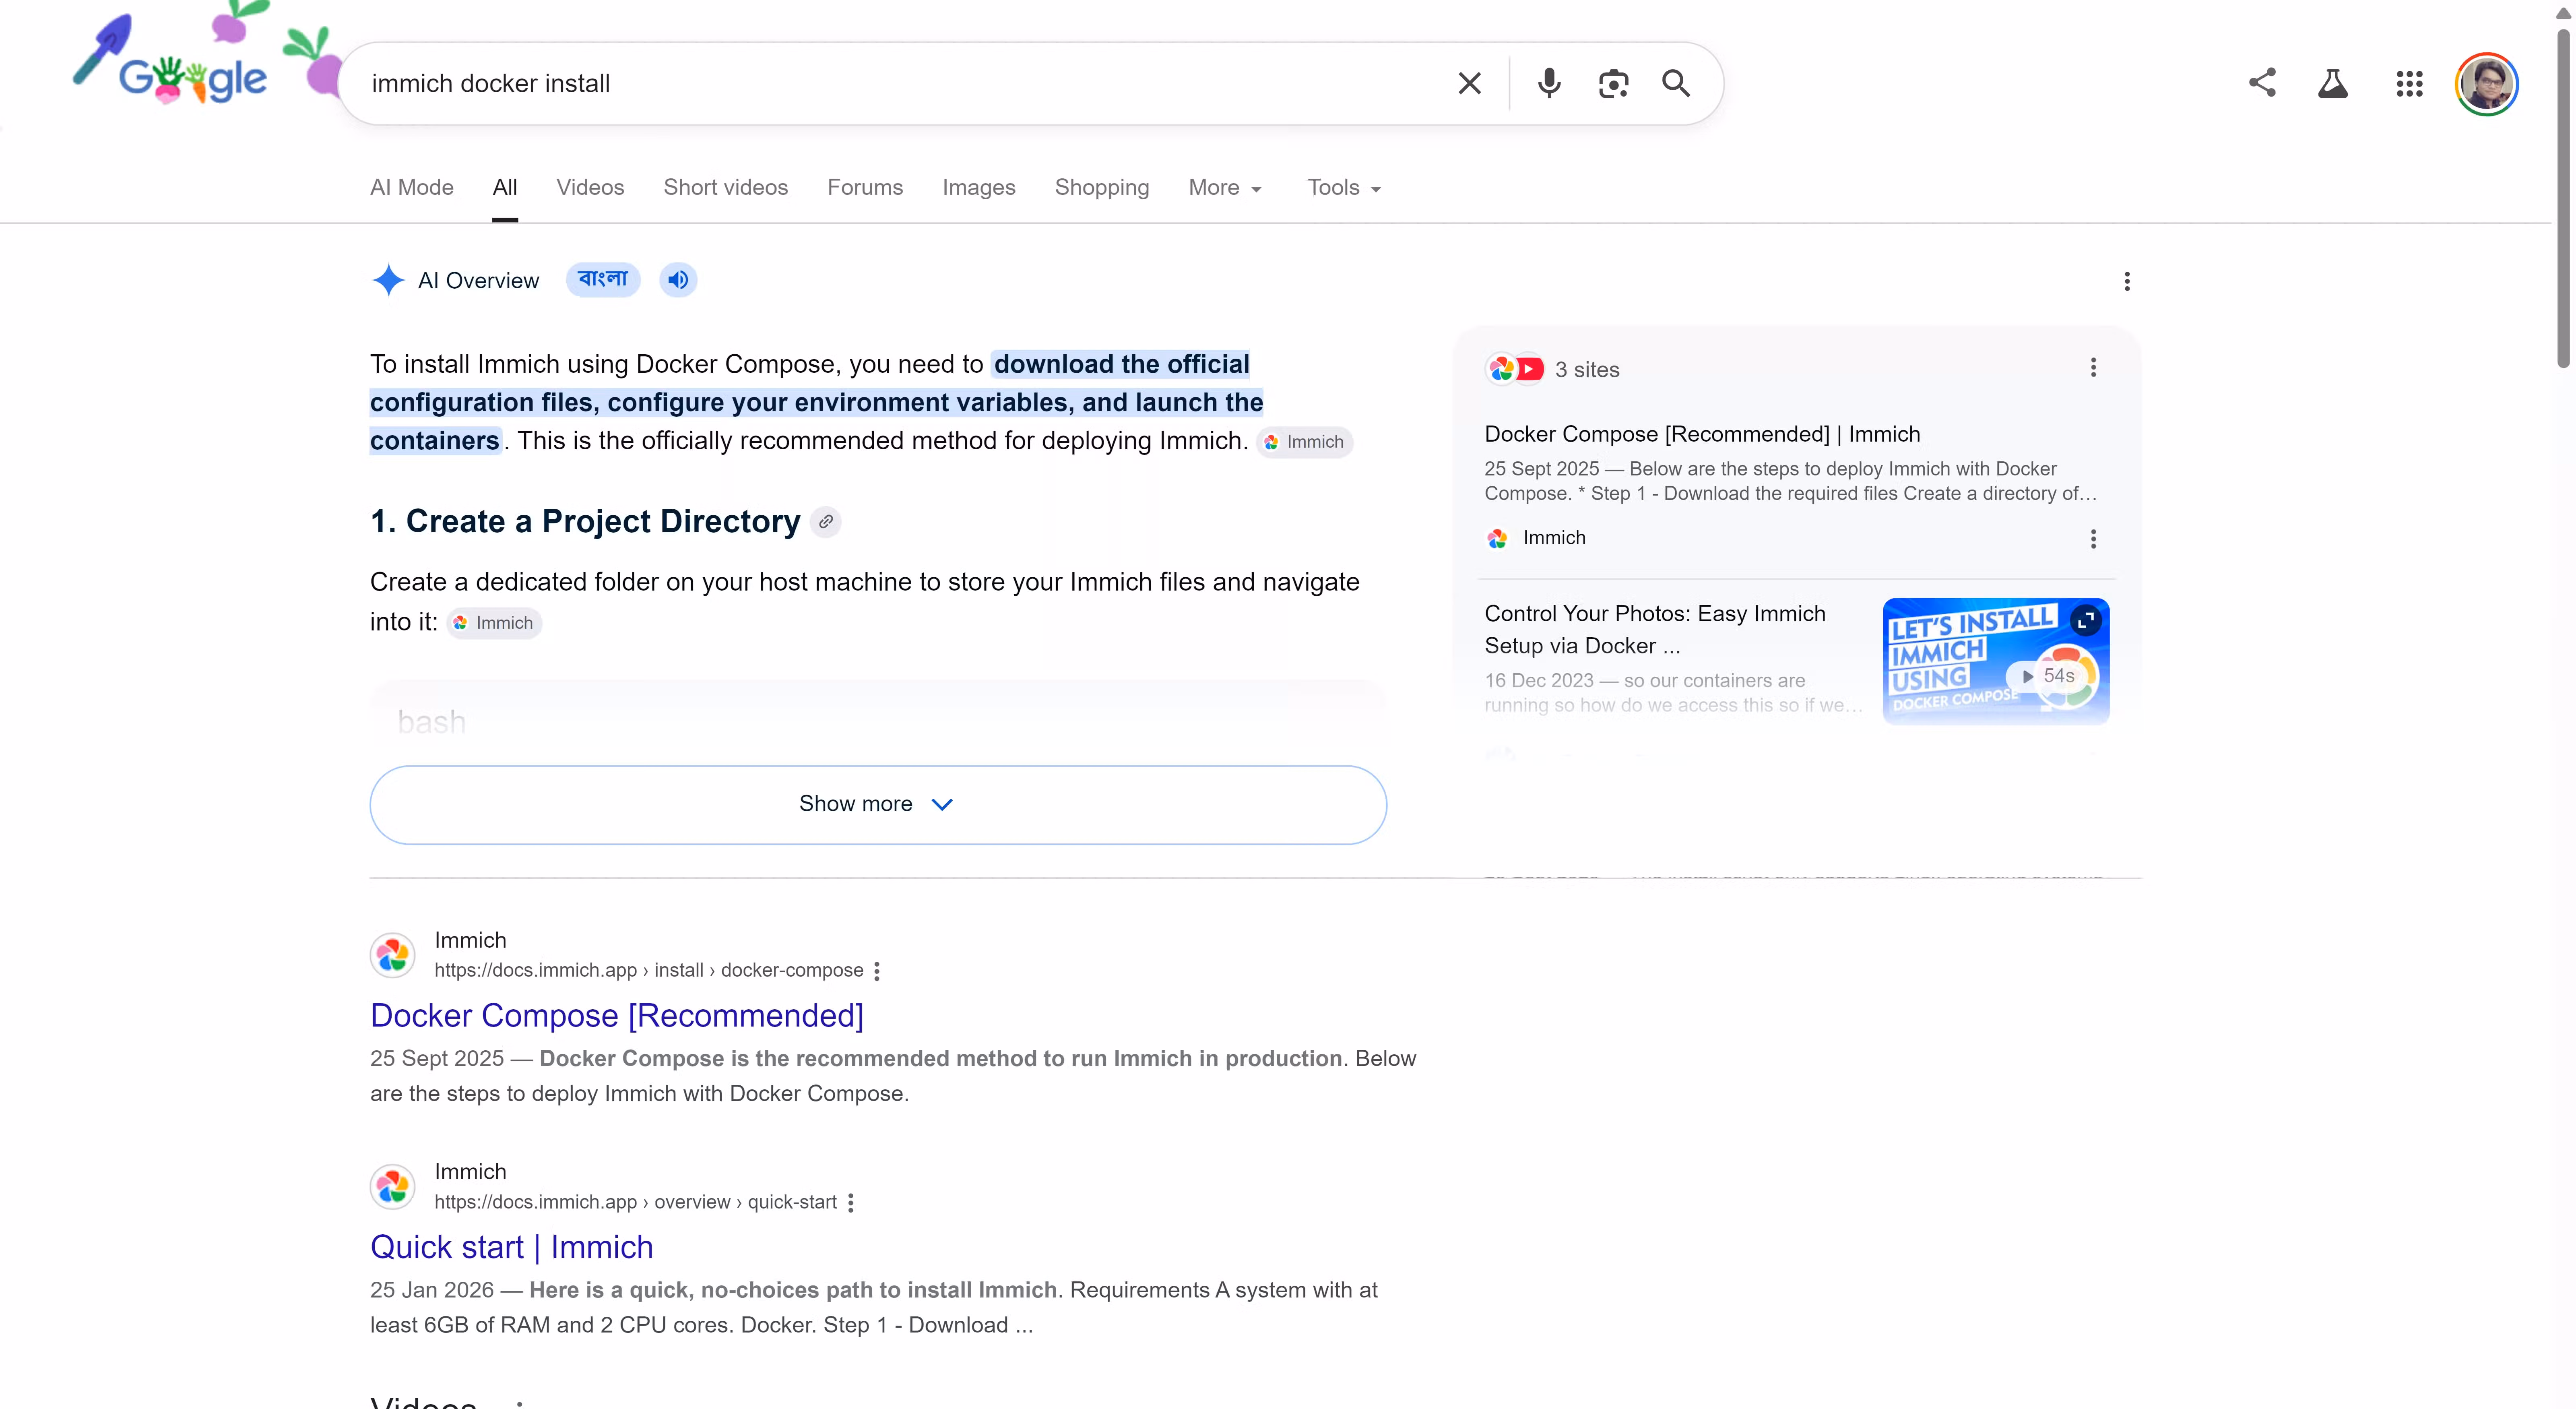
Task: Open three-dot menu beside 3 sites
Action: (x=2093, y=368)
